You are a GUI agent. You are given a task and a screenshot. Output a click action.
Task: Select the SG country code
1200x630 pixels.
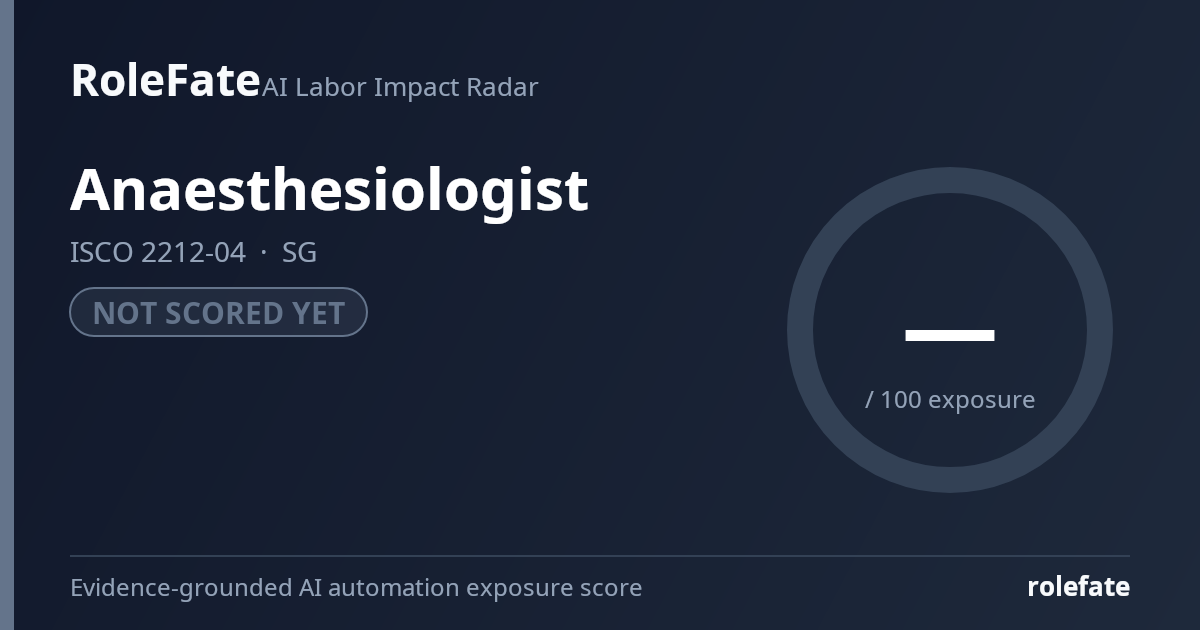point(299,252)
